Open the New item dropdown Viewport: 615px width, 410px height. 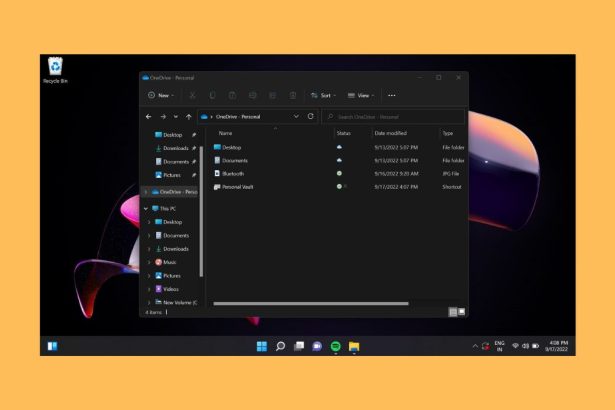click(x=161, y=95)
